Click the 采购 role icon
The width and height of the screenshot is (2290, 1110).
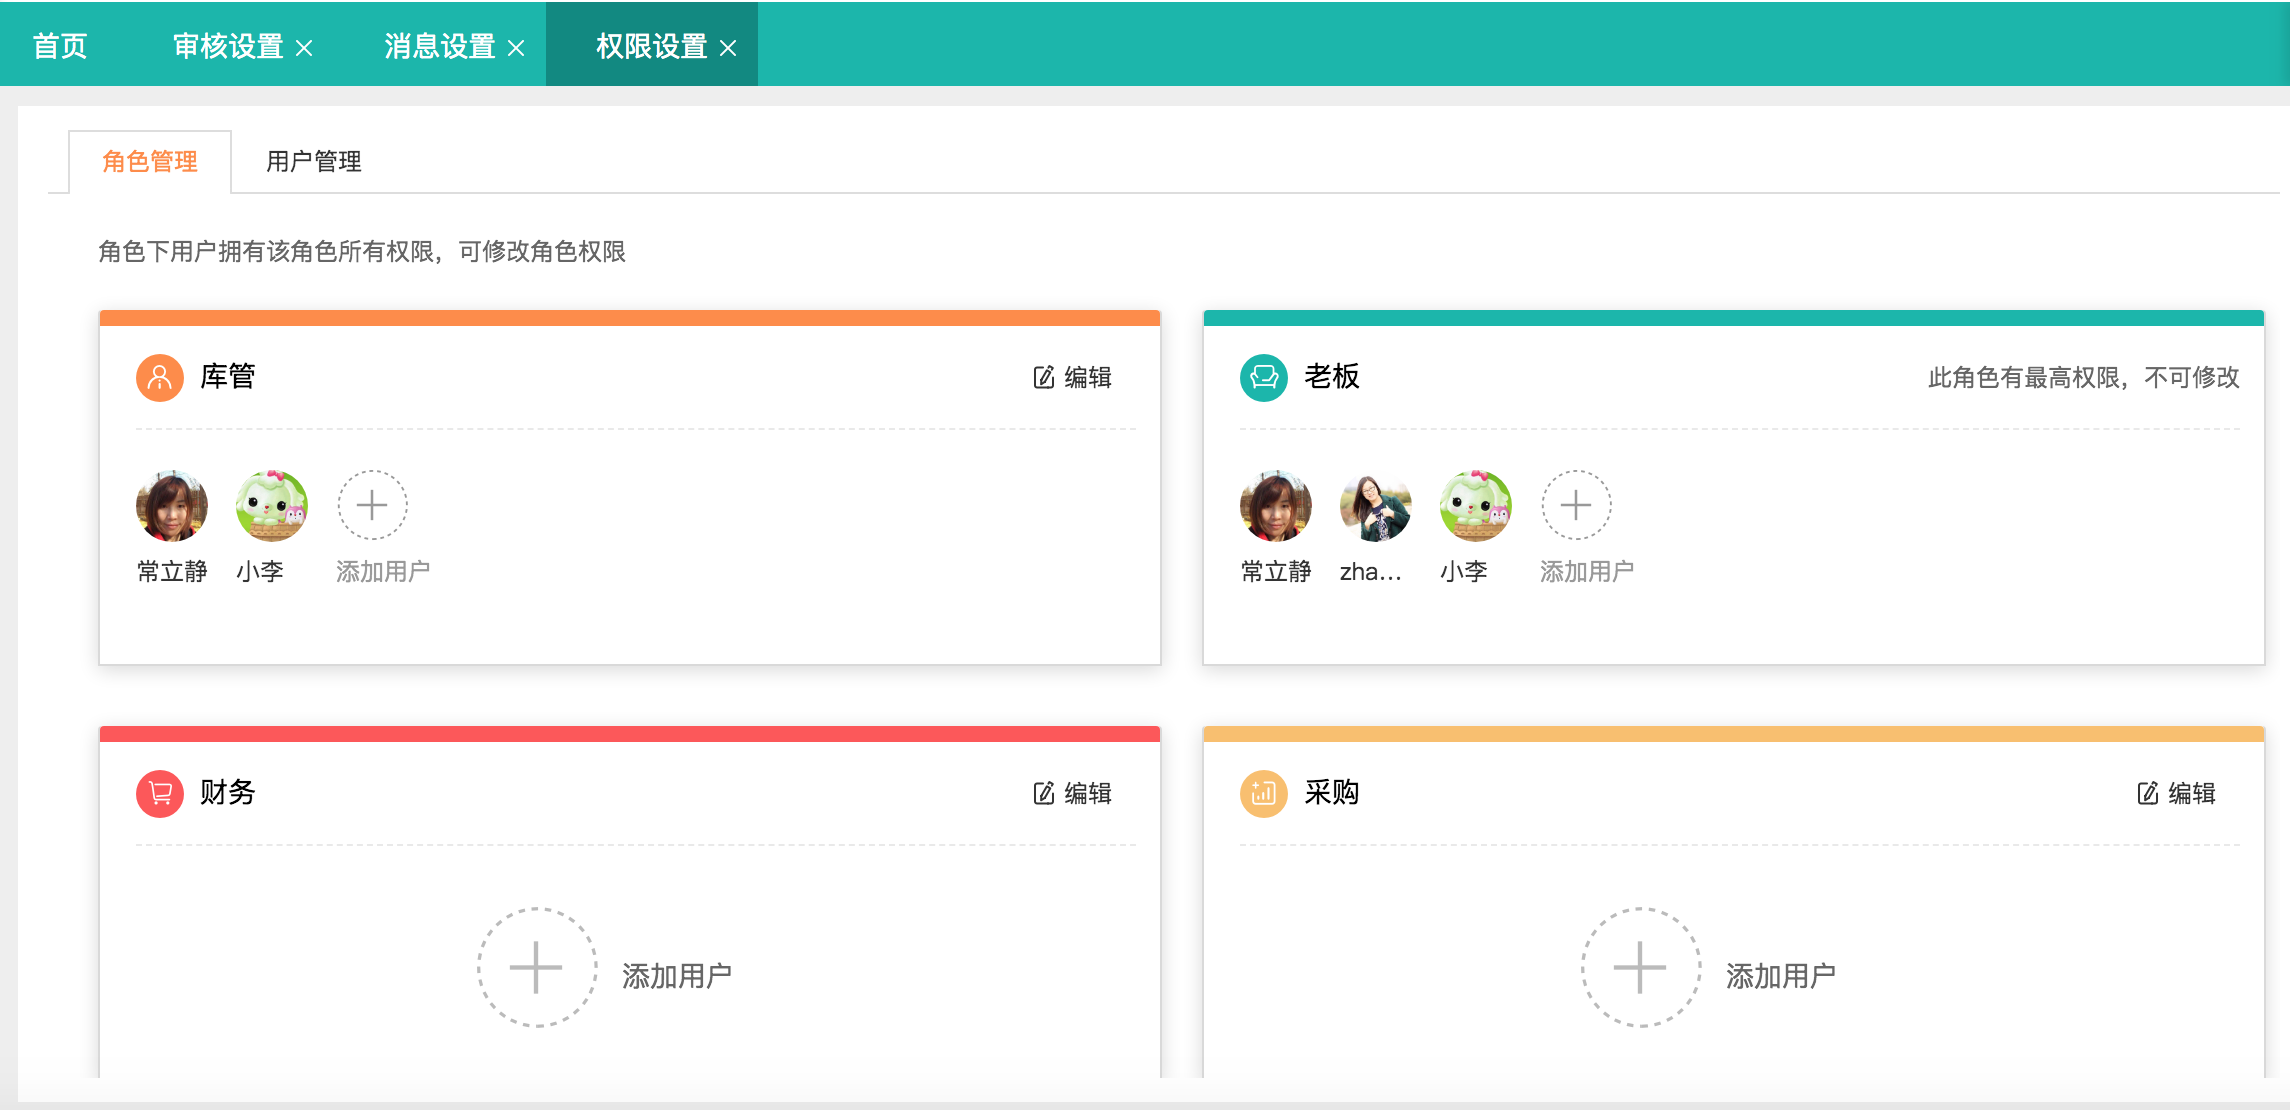pos(1262,795)
